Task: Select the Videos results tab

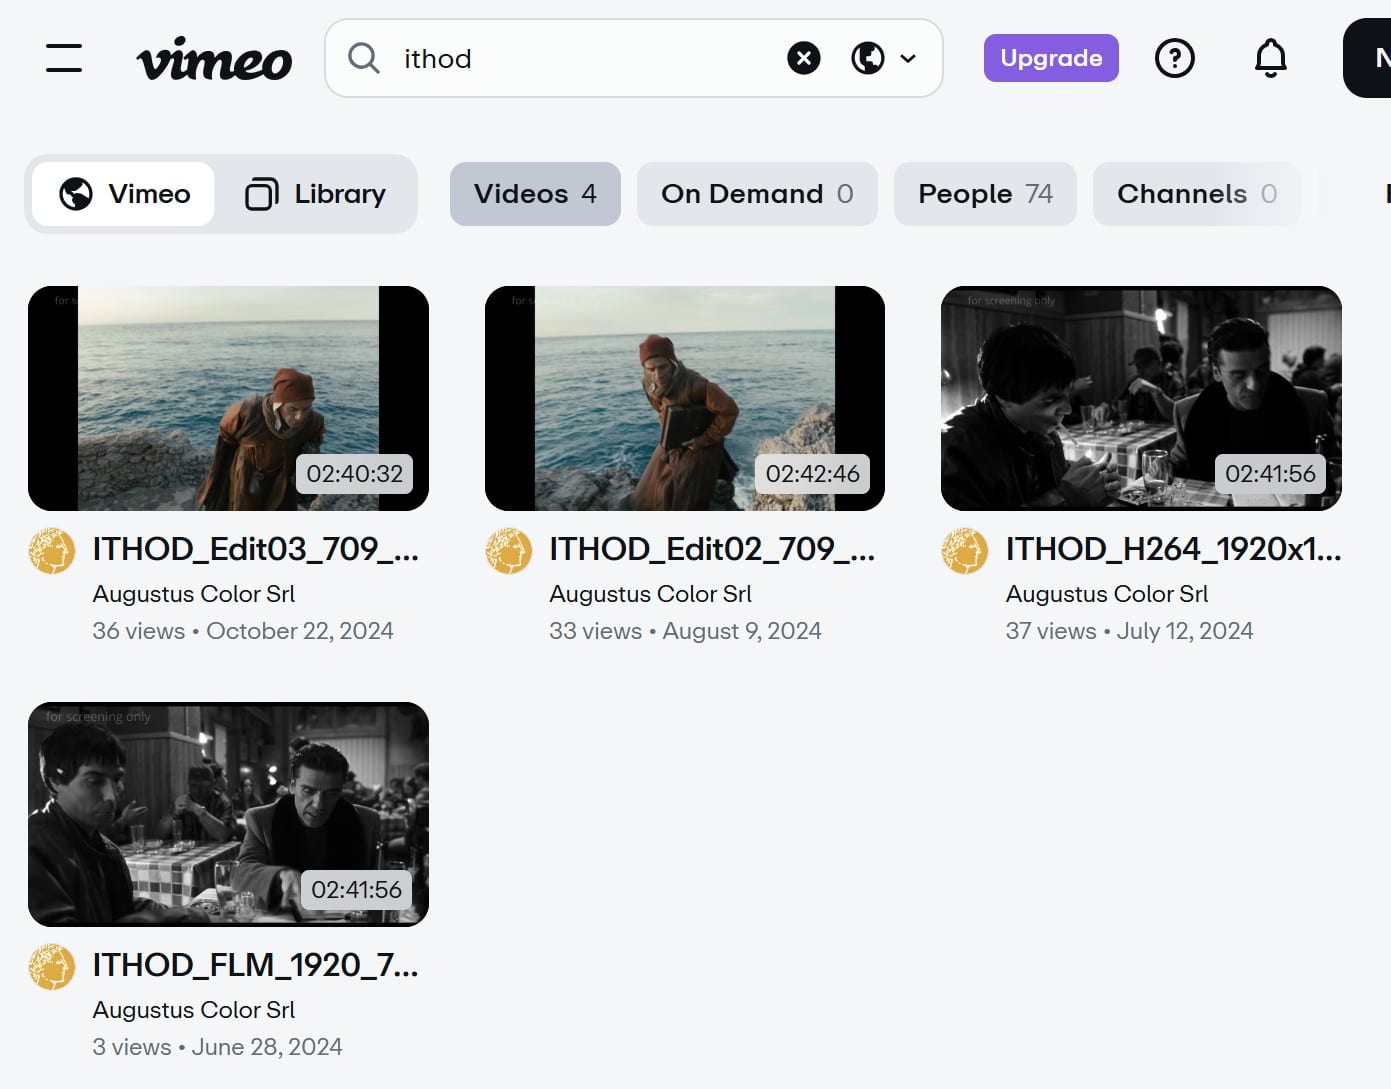Action: coord(535,194)
